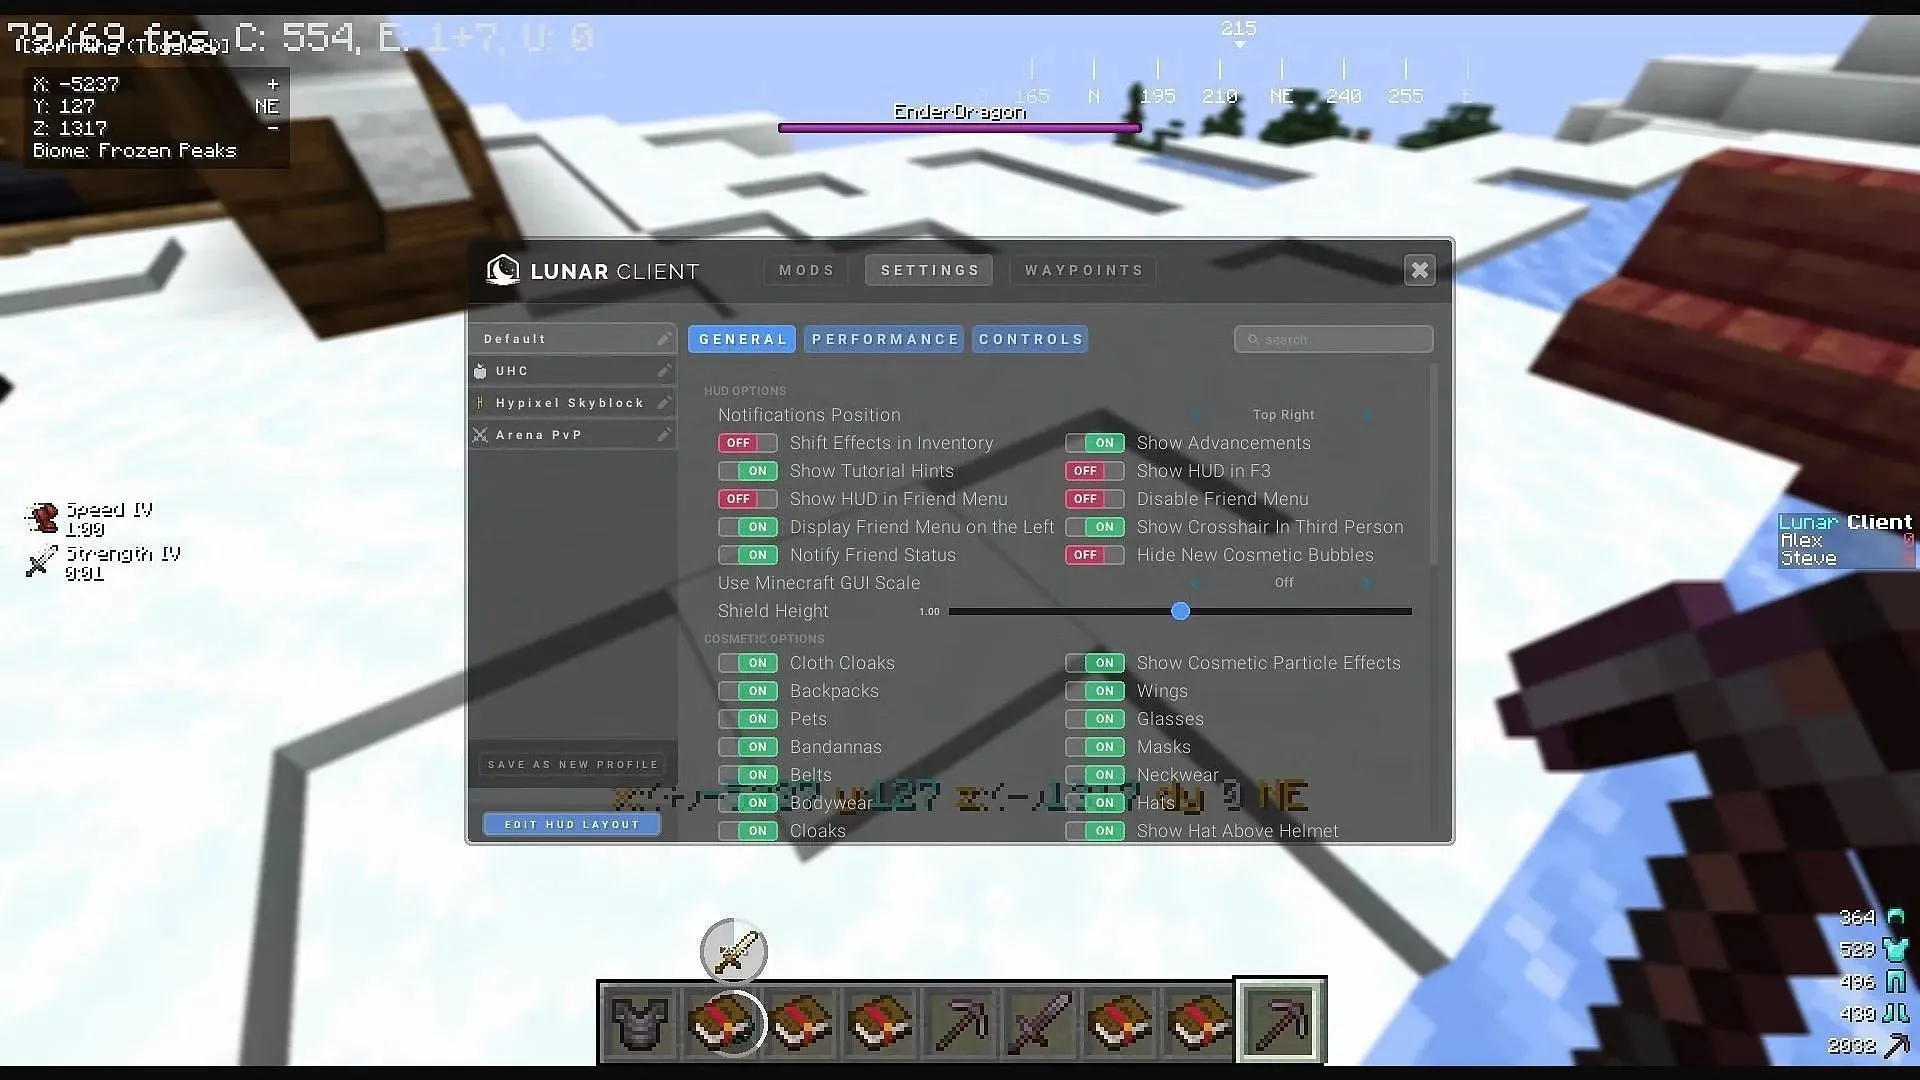Switch to the MODS tab
The width and height of the screenshot is (1920, 1080).
click(807, 270)
